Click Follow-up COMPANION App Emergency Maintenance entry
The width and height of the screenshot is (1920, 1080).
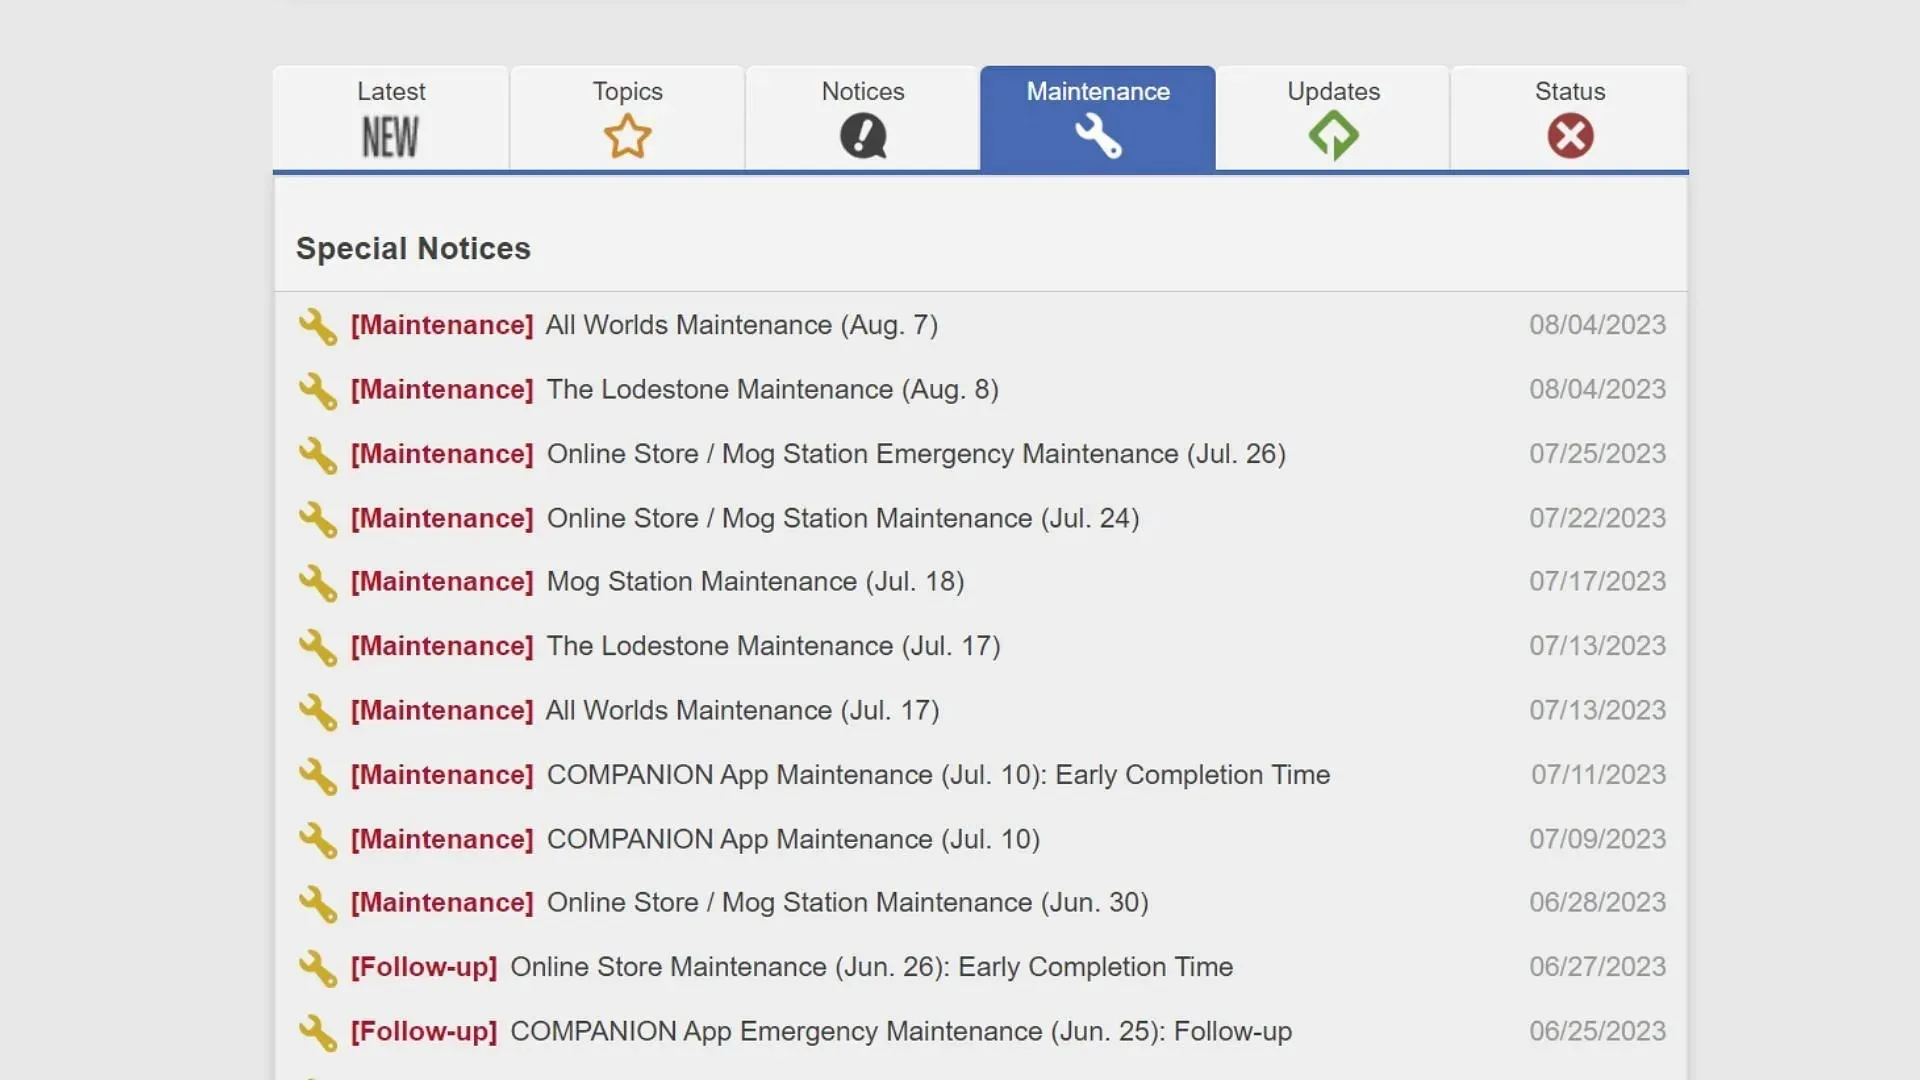(820, 1031)
